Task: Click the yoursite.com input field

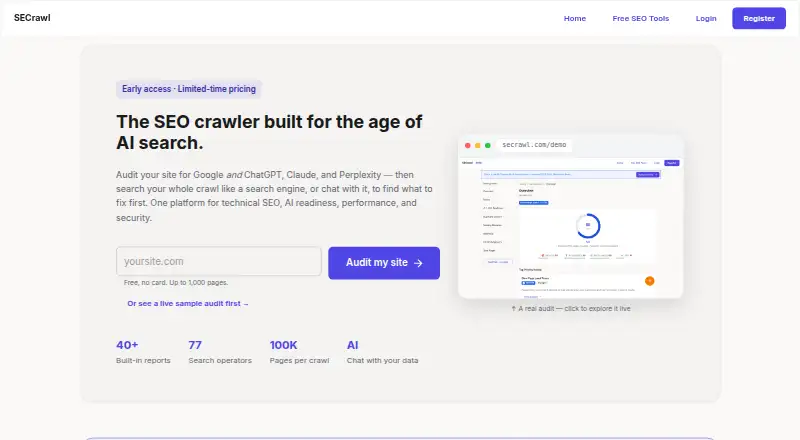Action: [x=219, y=261]
